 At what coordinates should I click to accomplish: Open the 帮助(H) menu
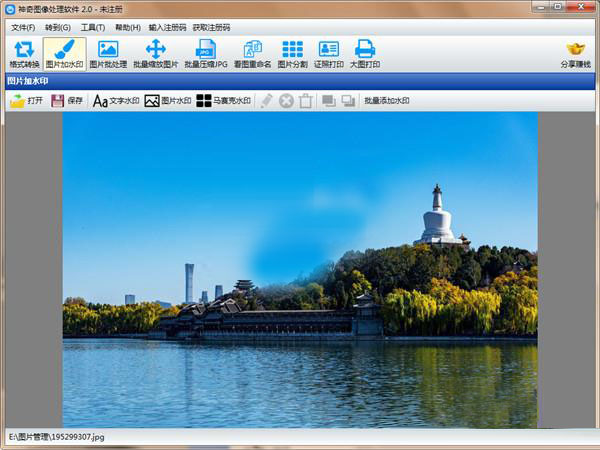tap(127, 27)
